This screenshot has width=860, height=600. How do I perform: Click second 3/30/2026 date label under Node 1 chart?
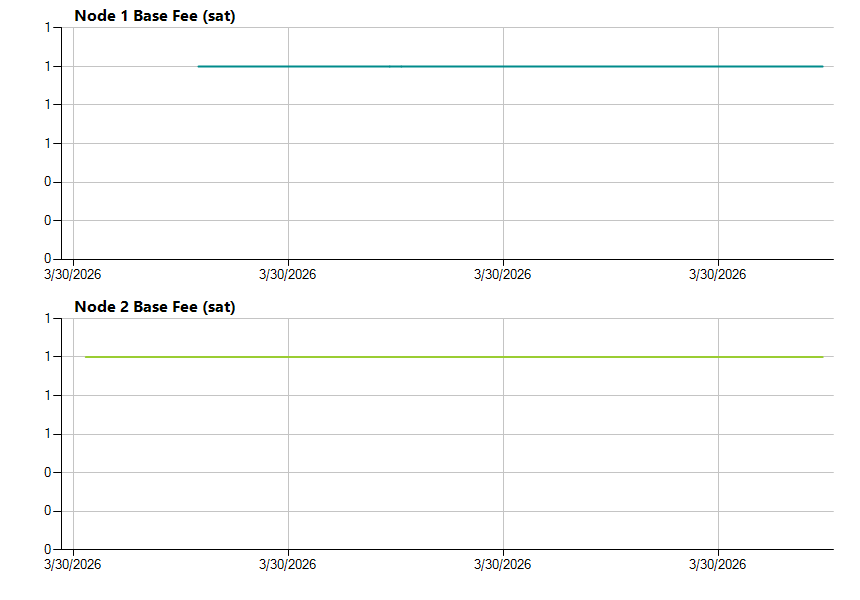(x=287, y=274)
